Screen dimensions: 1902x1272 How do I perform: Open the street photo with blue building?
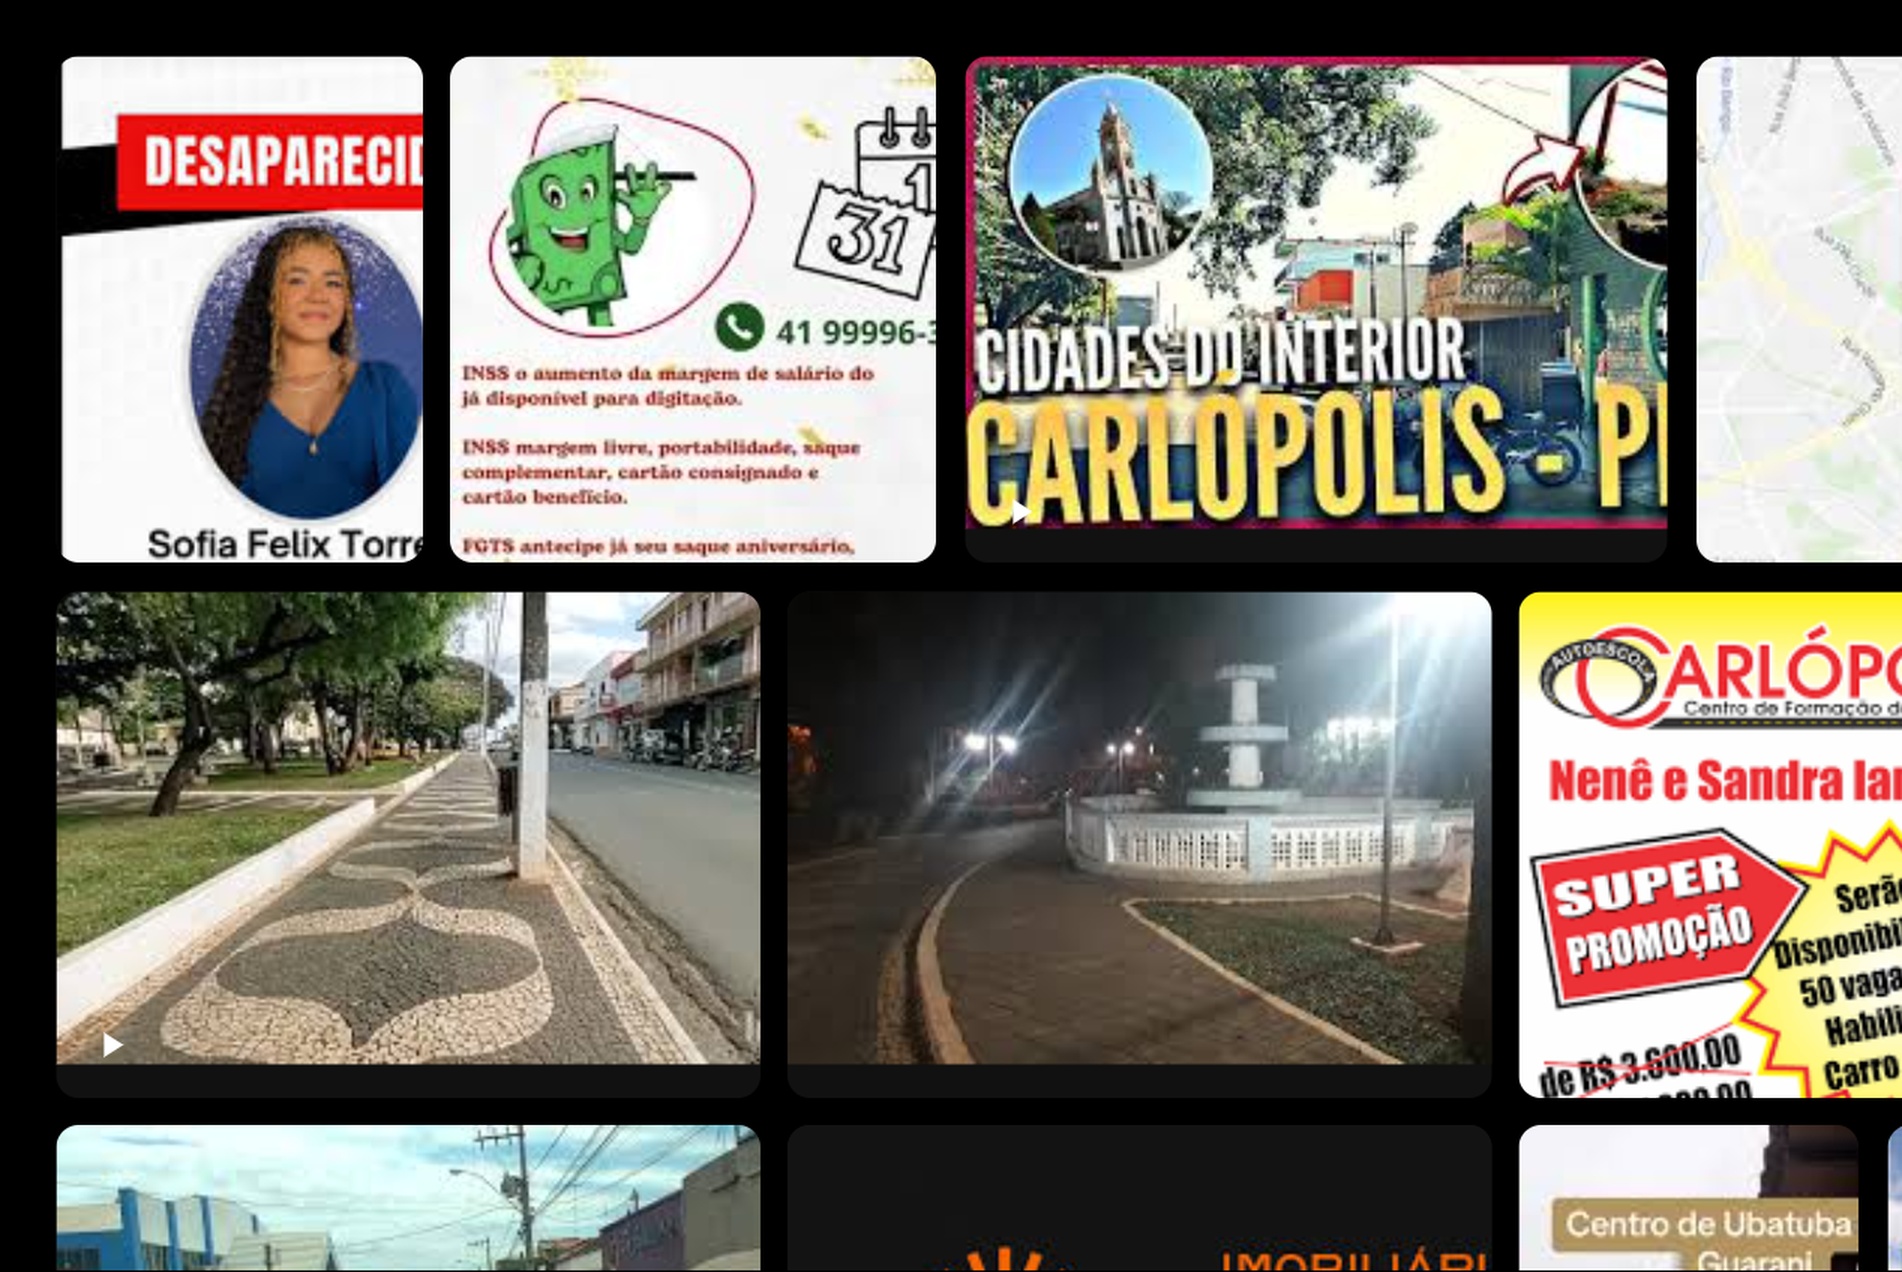[x=408, y=1200]
